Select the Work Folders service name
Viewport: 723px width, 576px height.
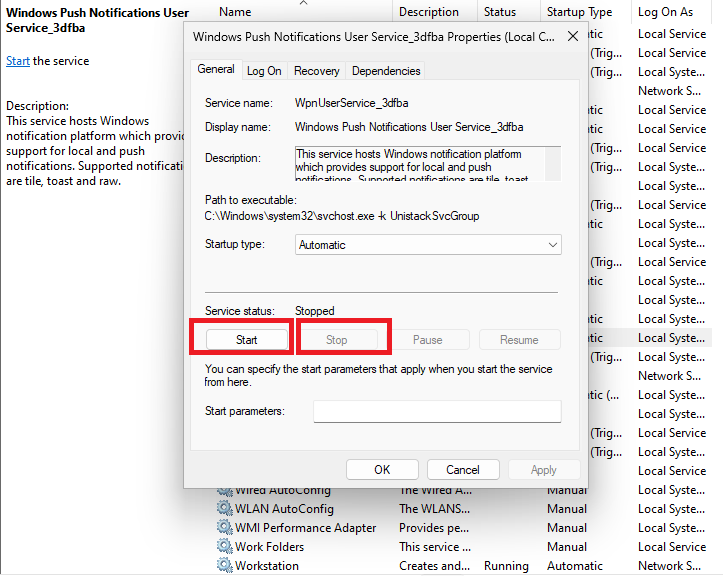(x=269, y=546)
